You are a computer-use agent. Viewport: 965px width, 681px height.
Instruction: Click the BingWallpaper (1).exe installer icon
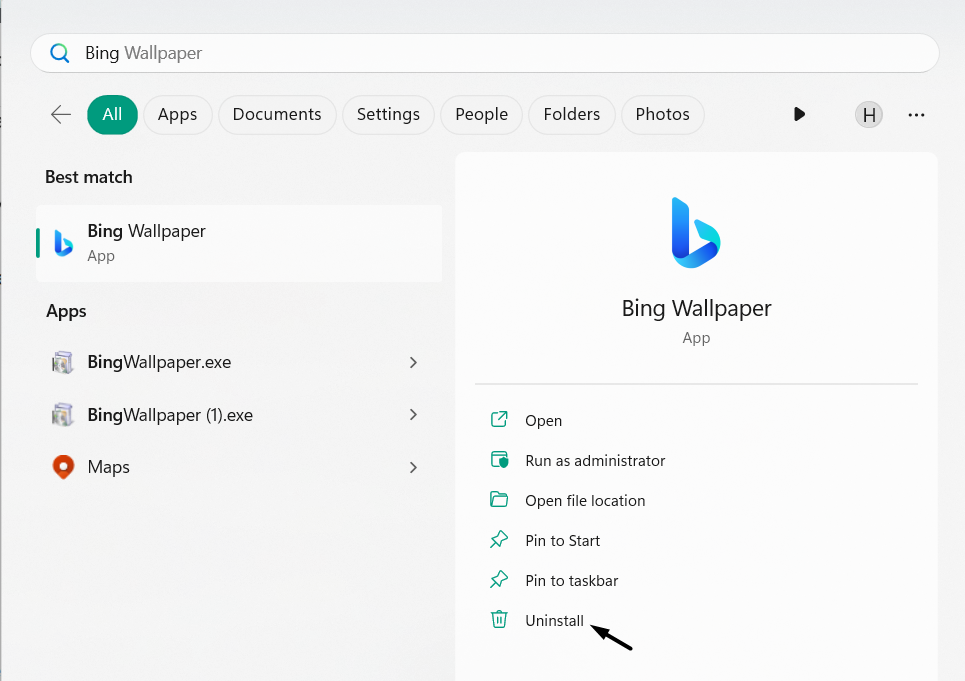pyautogui.click(x=63, y=415)
